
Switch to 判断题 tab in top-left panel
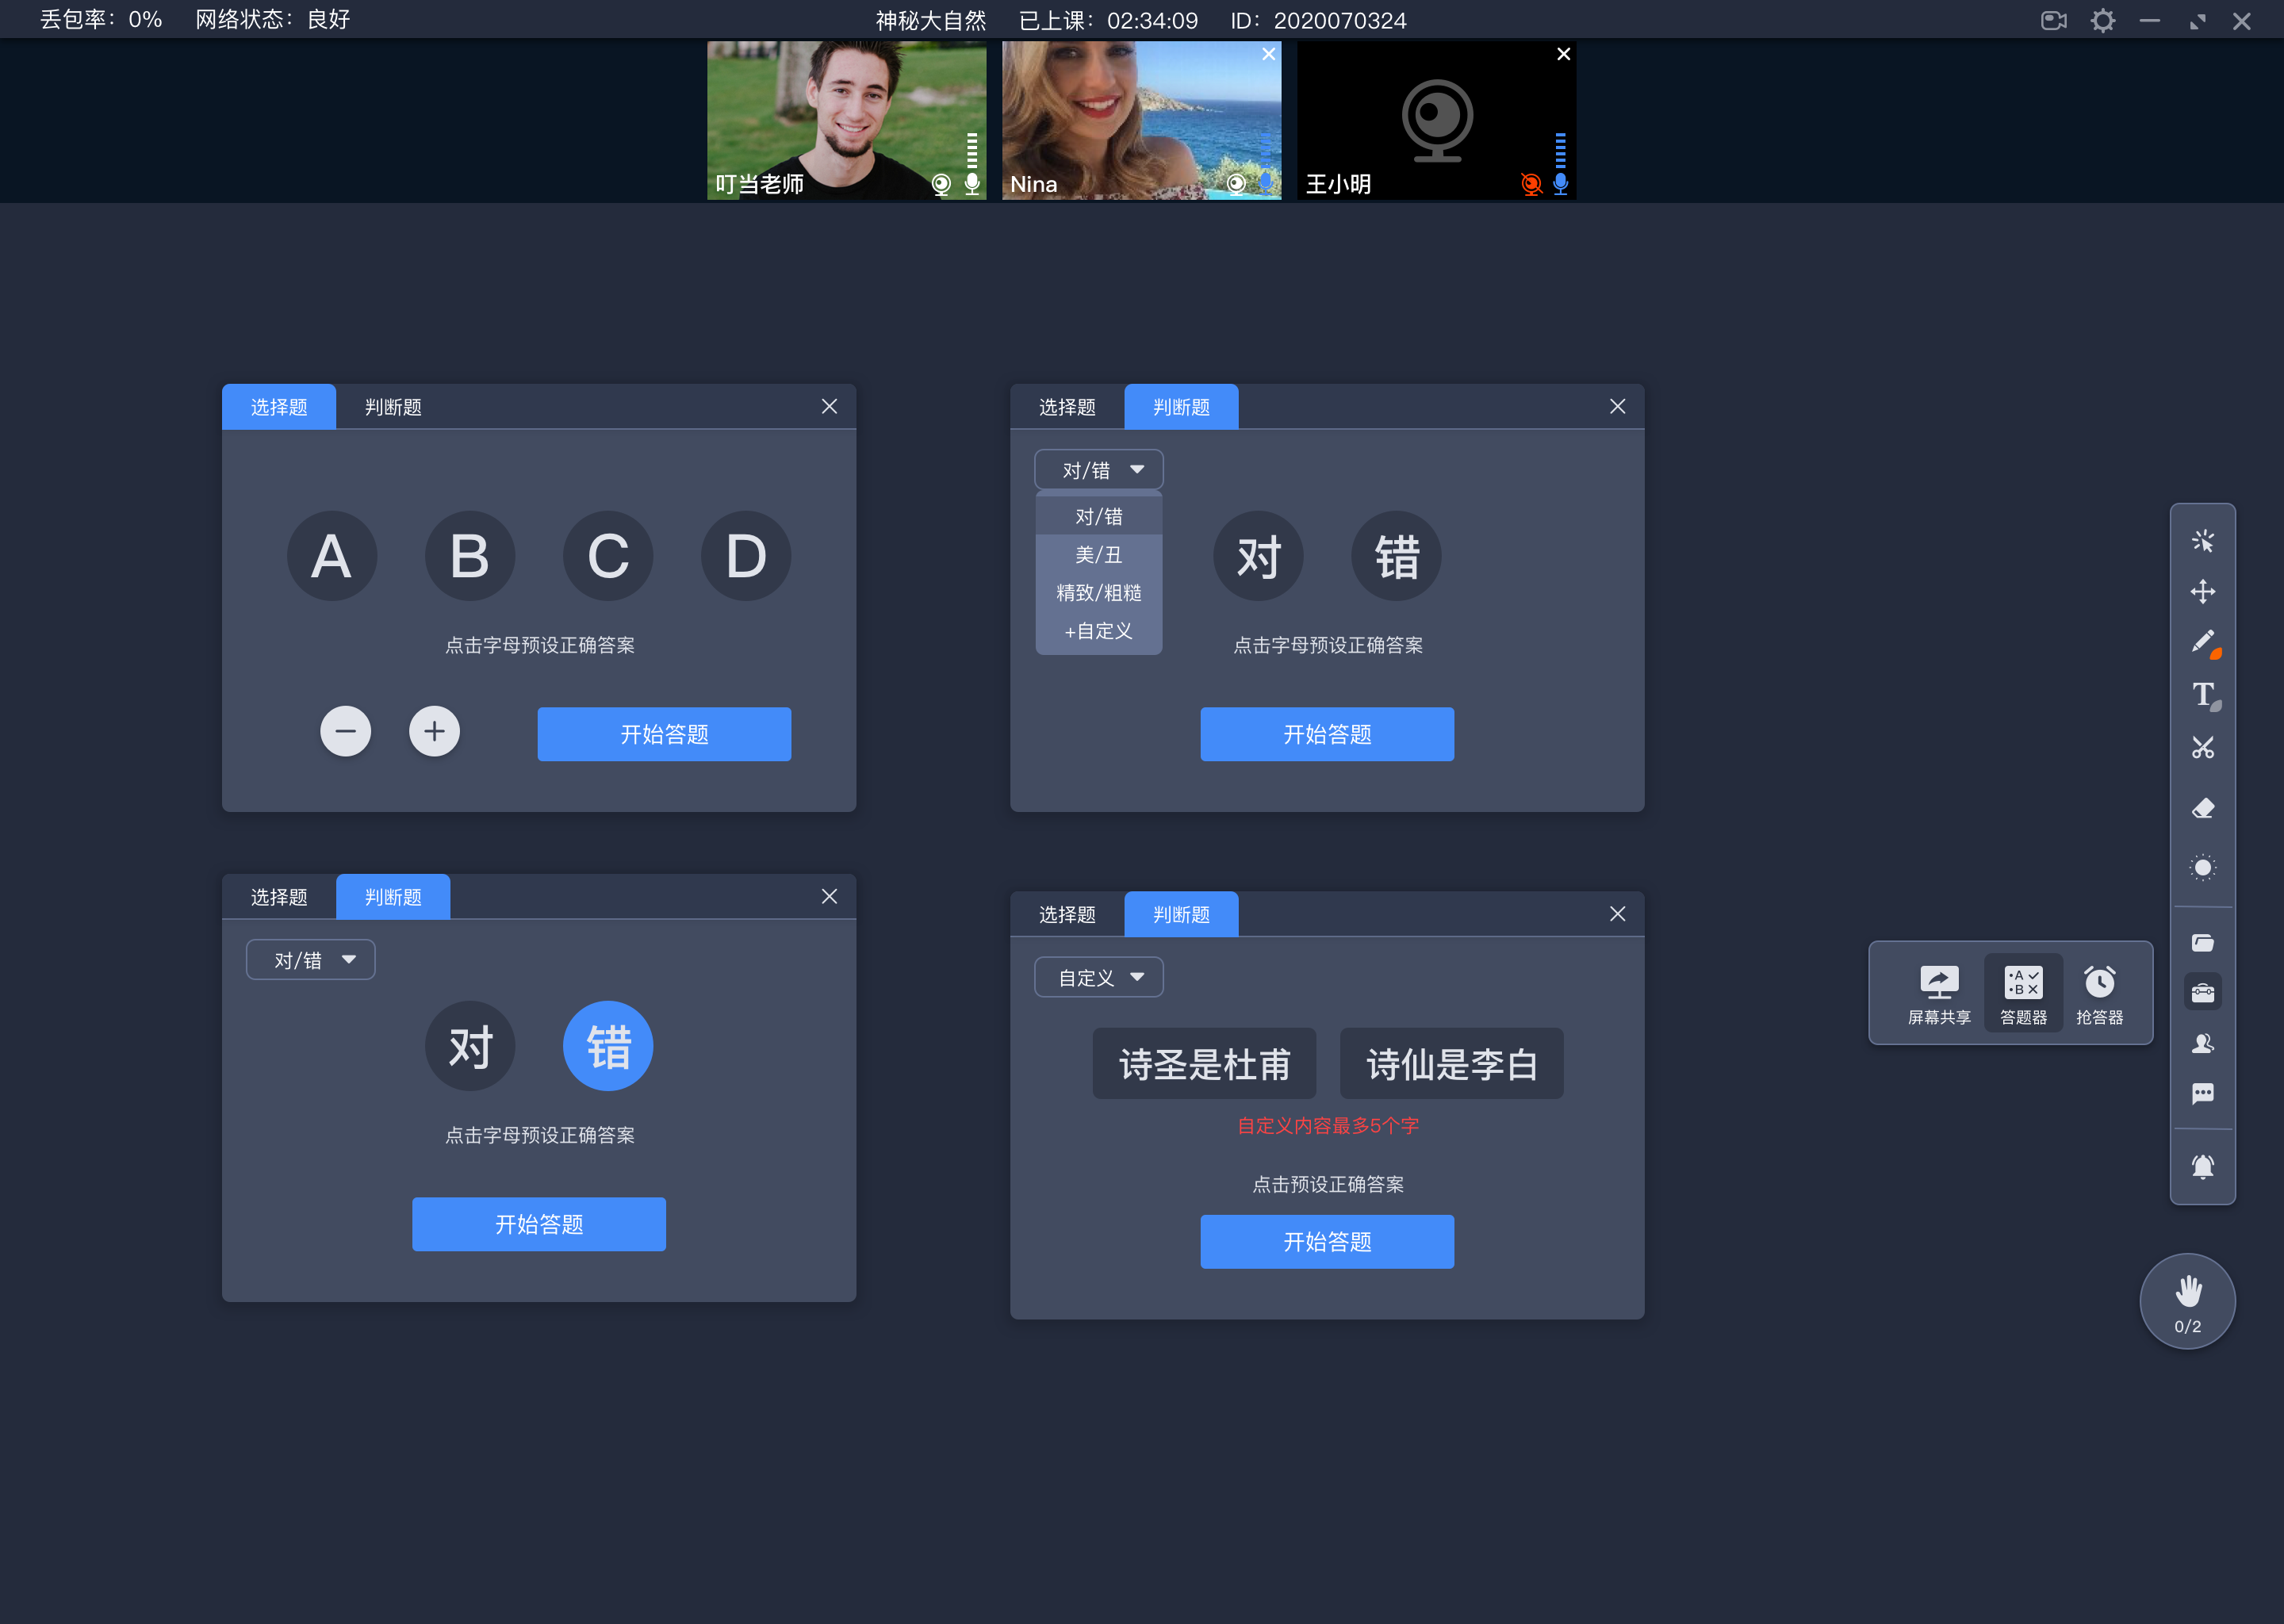(x=390, y=408)
